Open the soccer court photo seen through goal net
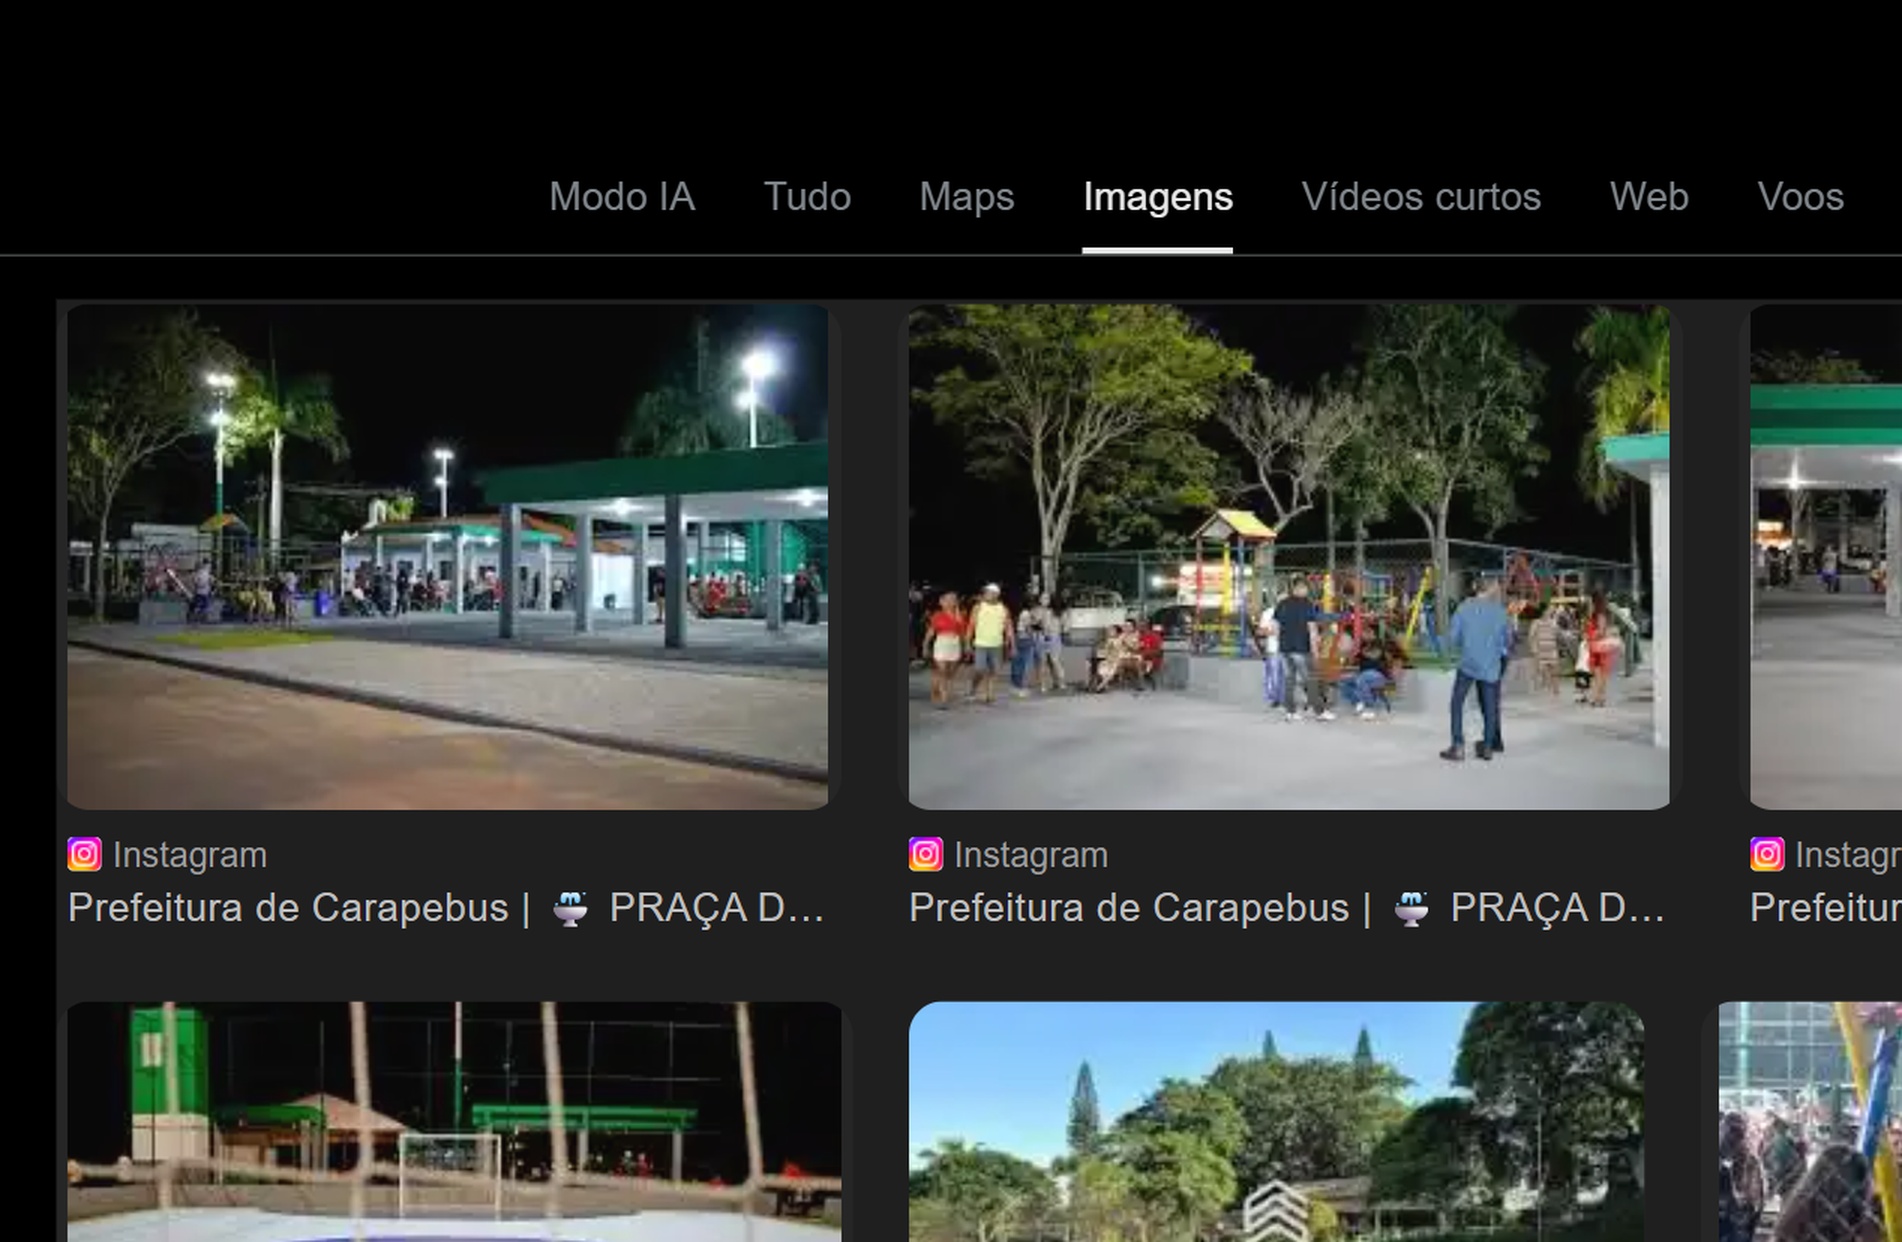 pos(454,1120)
